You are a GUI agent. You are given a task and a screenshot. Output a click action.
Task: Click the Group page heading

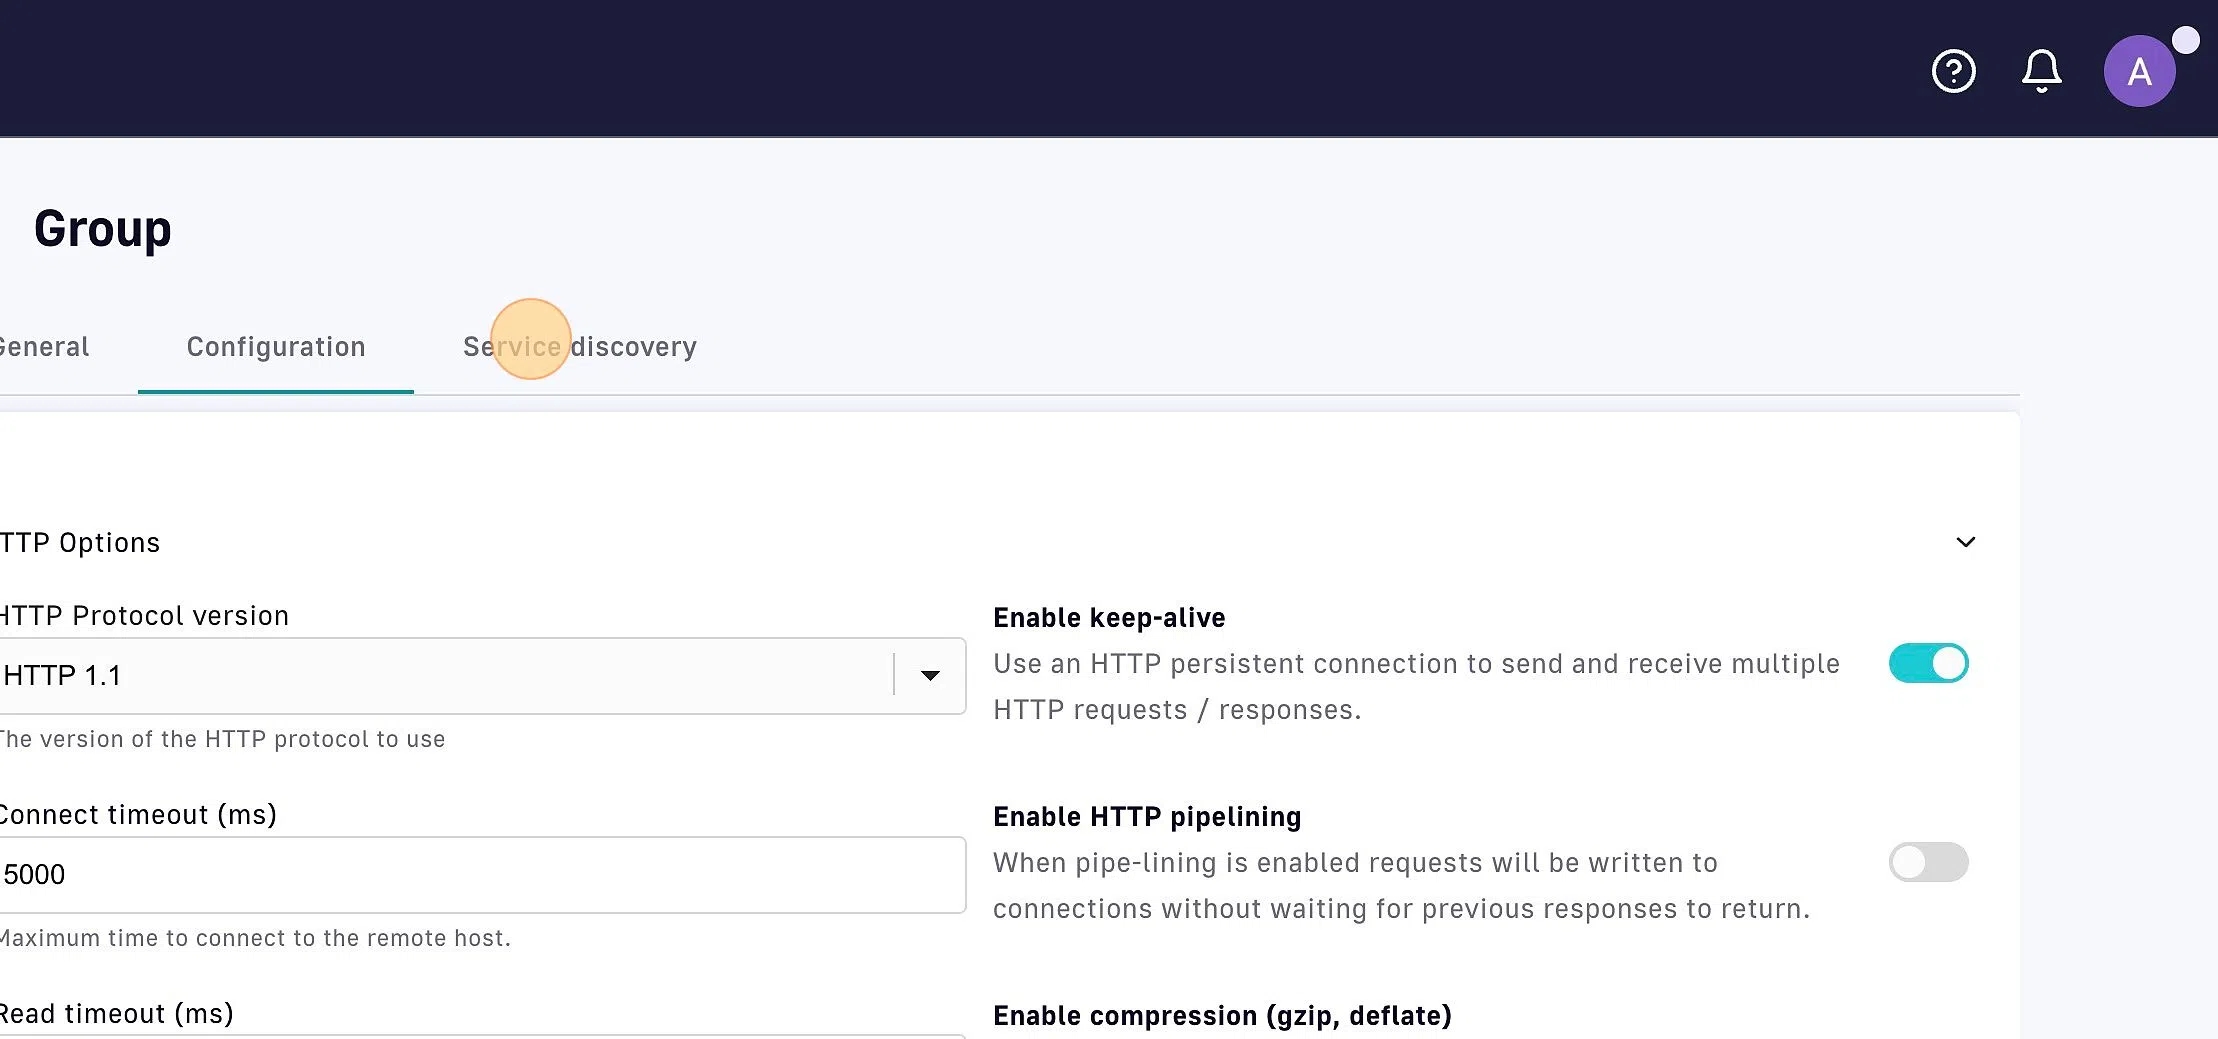coord(103,229)
